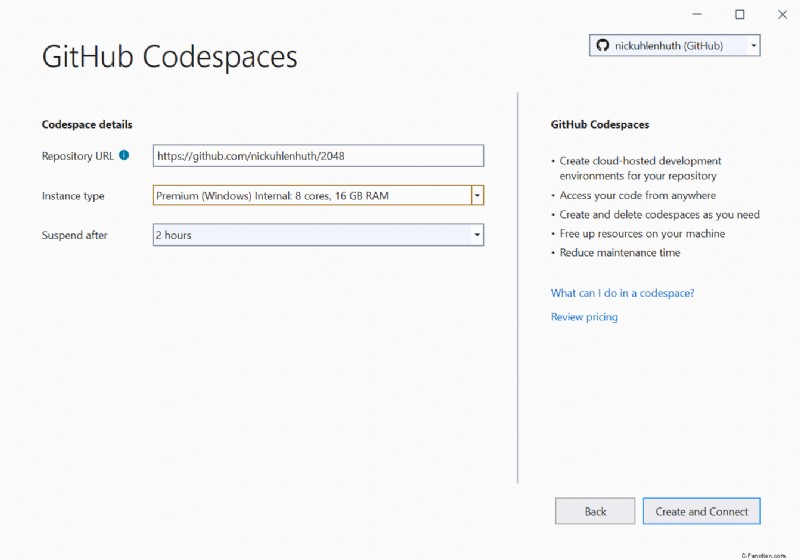Click the 'Instance type' field label
Image resolution: width=800 pixels, height=560 pixels.
[x=72, y=196]
